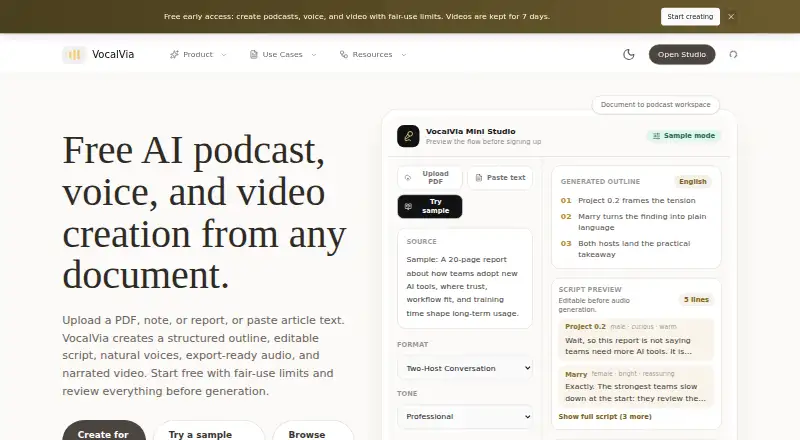This screenshot has height=440, width=800.
Task: Show full script (3 more) link
Action: click(605, 417)
